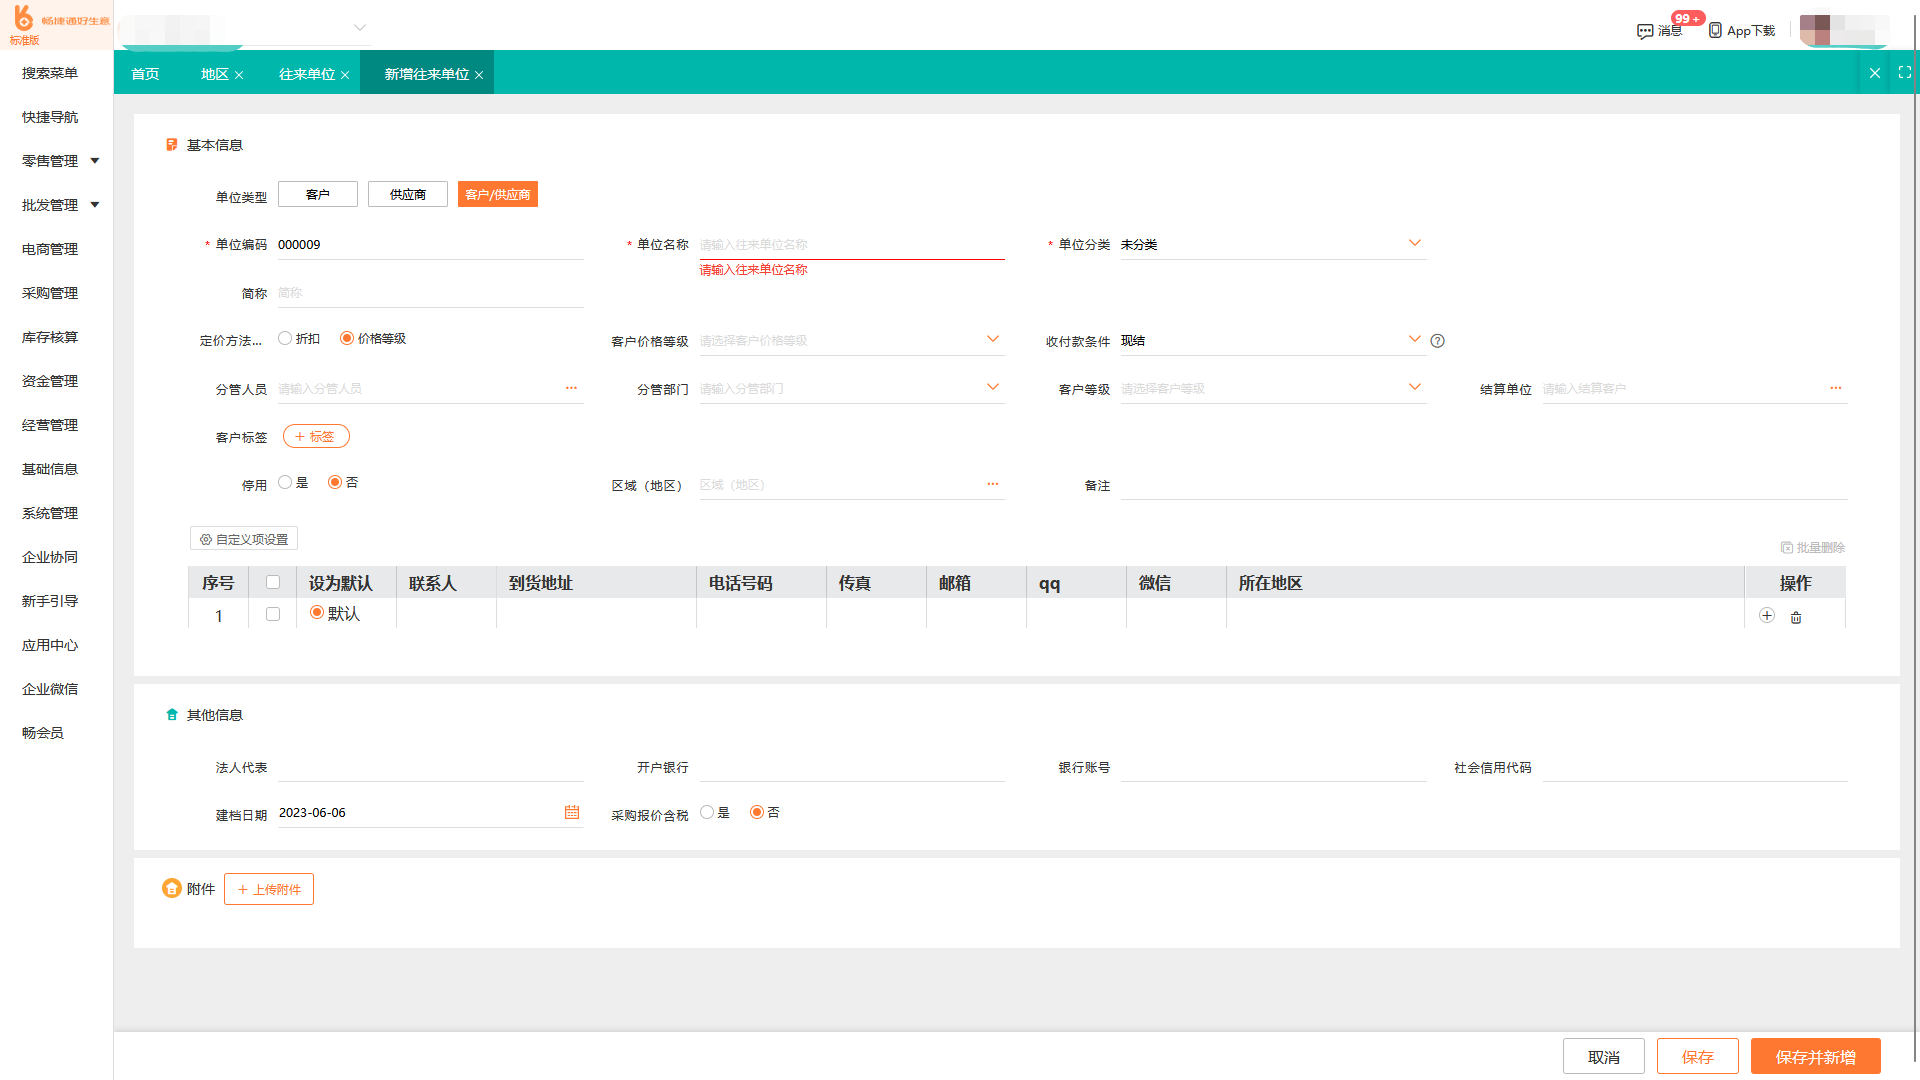Enable 采购报价含税 是 option
Screen dimensions: 1920x1080
[705, 812]
